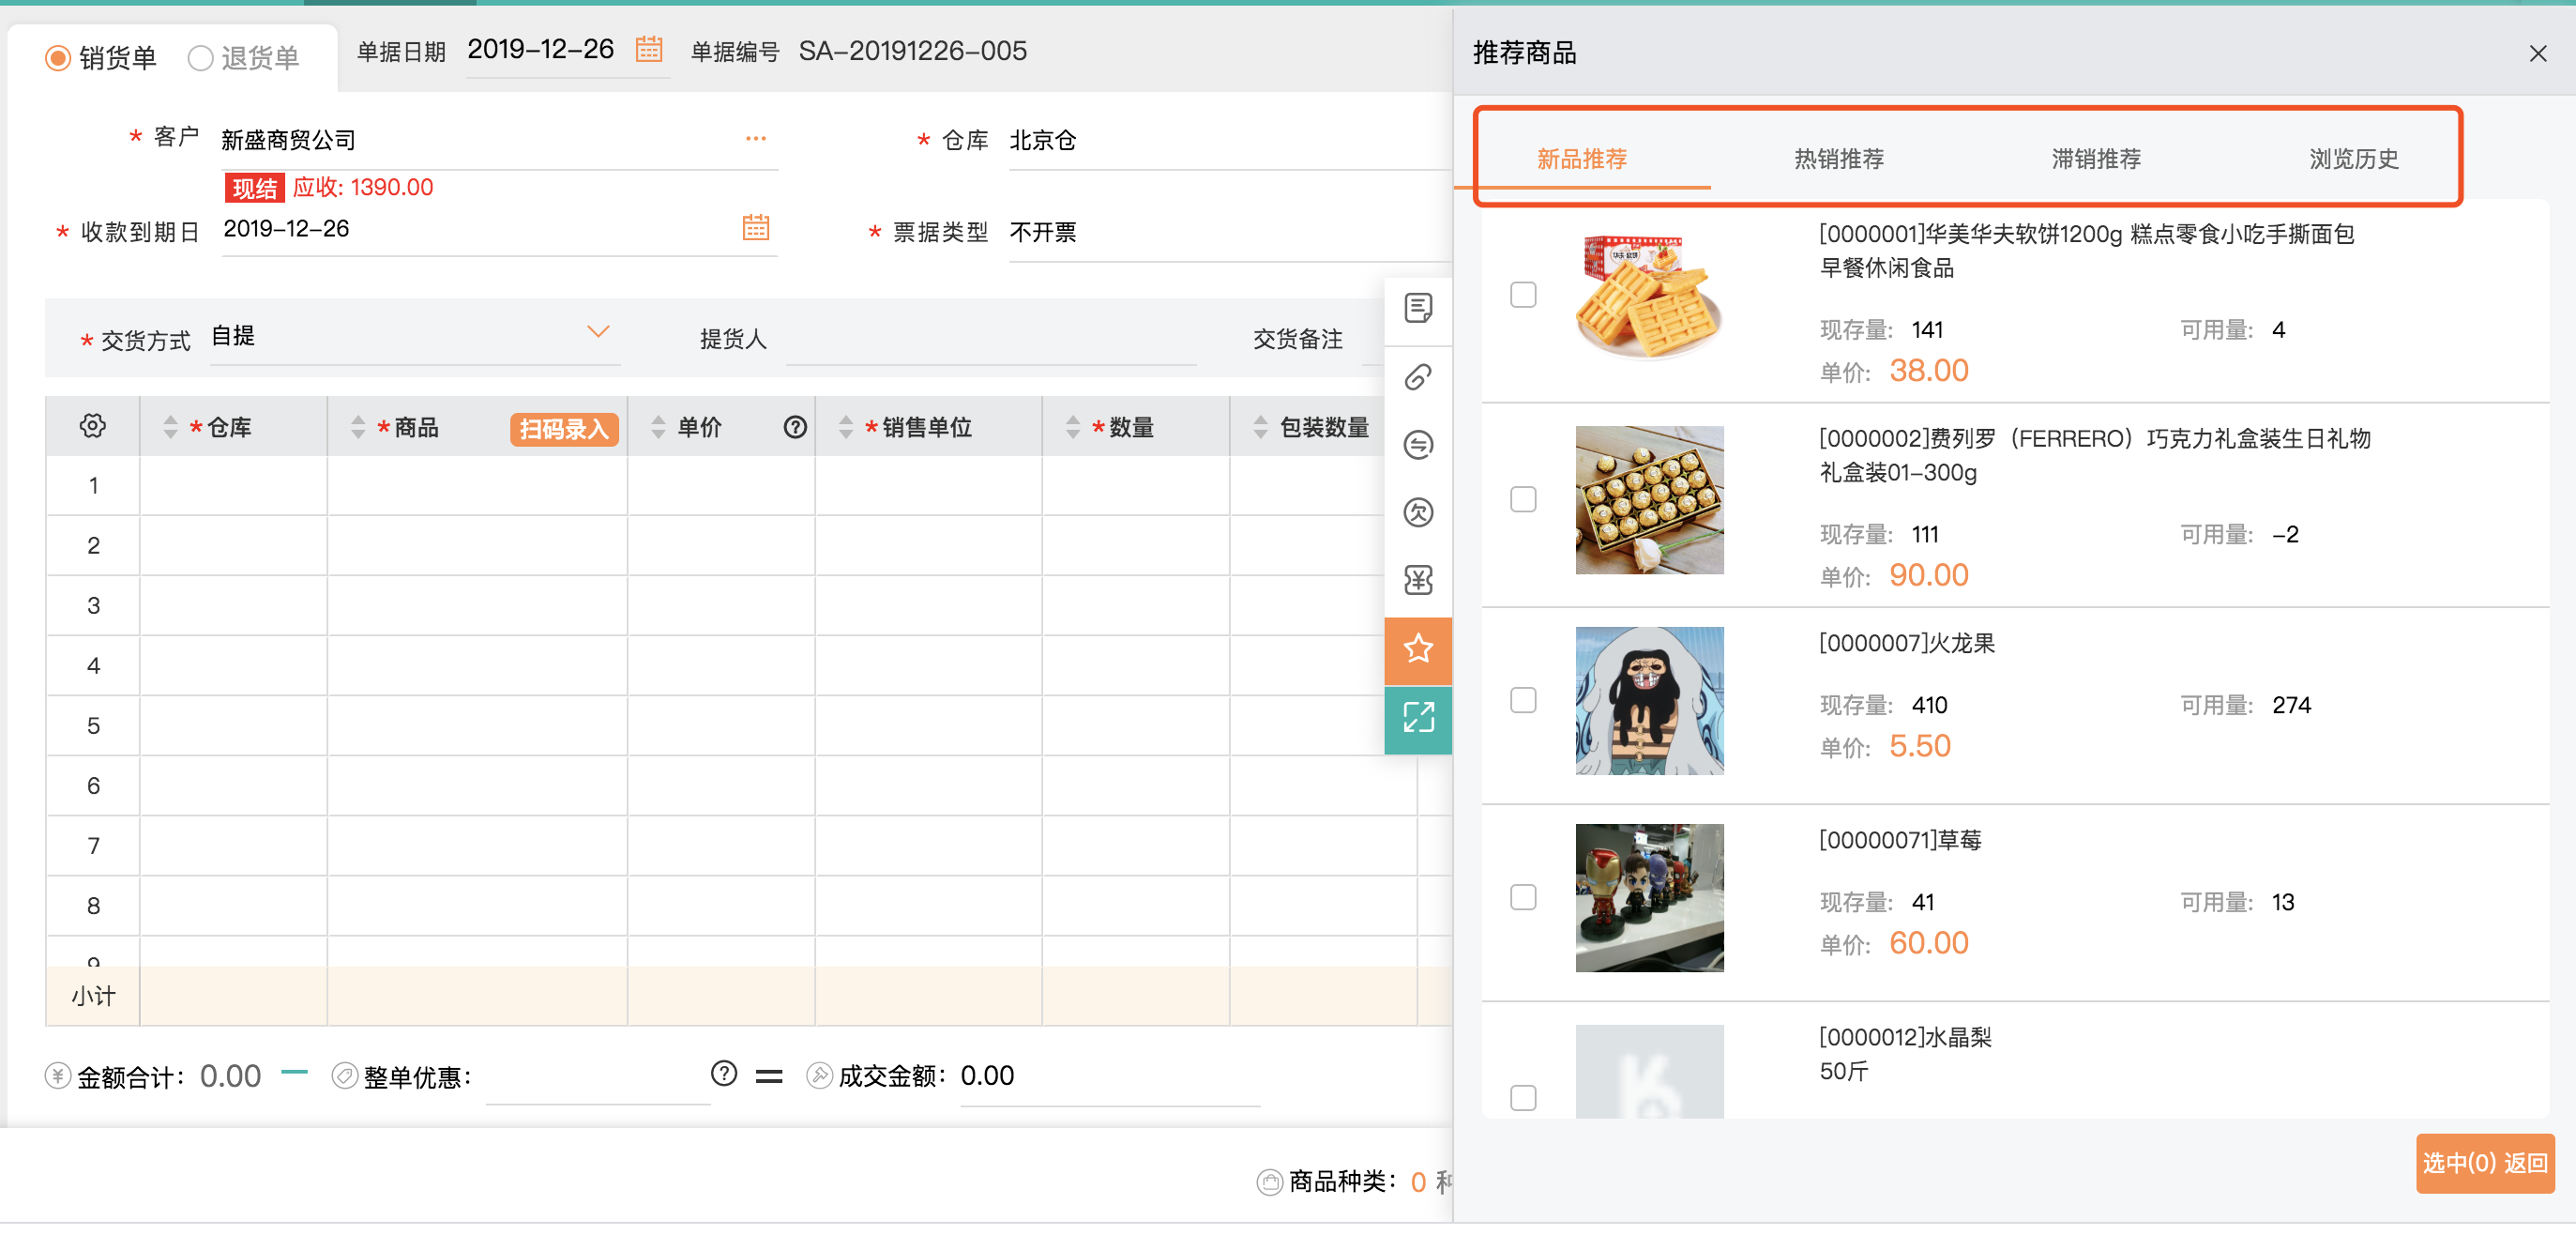Select the 热销推荐 tab in product panel
Screen dimensions: 2576x1235
(1839, 160)
